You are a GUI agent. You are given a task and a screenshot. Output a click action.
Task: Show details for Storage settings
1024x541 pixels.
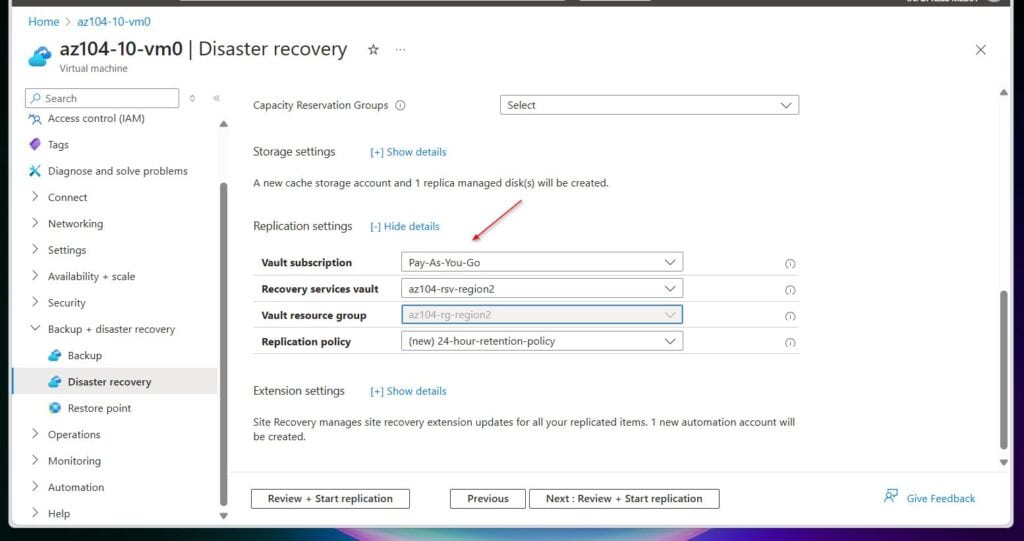pyautogui.click(x=408, y=152)
